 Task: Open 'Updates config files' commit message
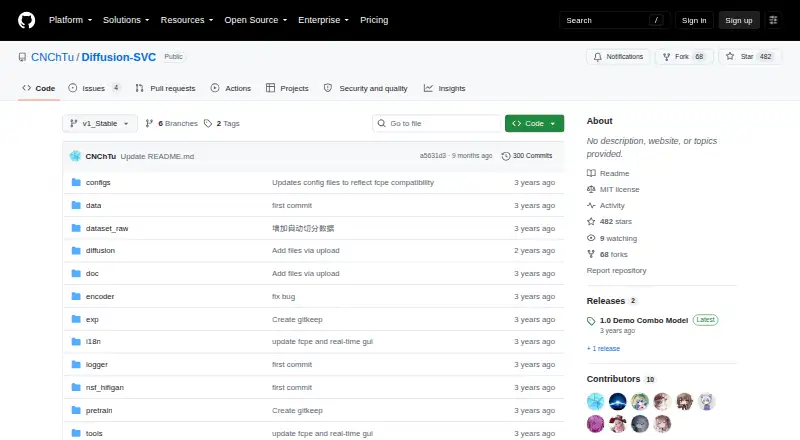(x=353, y=182)
